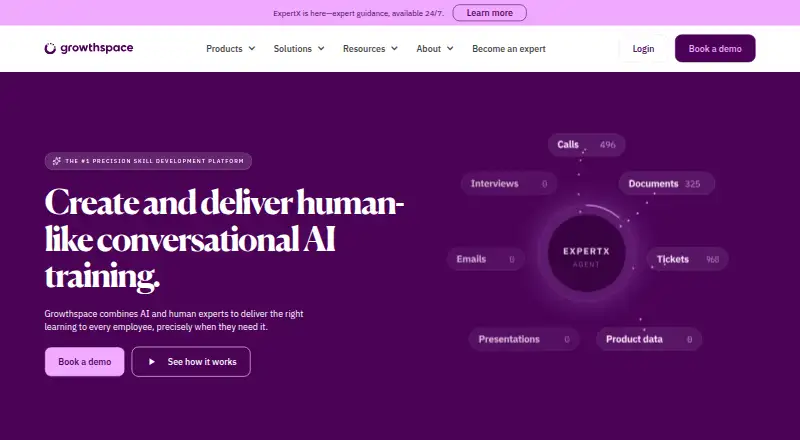This screenshot has height=440, width=800.
Task: Click play icon on See how it works
Action: click(x=152, y=361)
